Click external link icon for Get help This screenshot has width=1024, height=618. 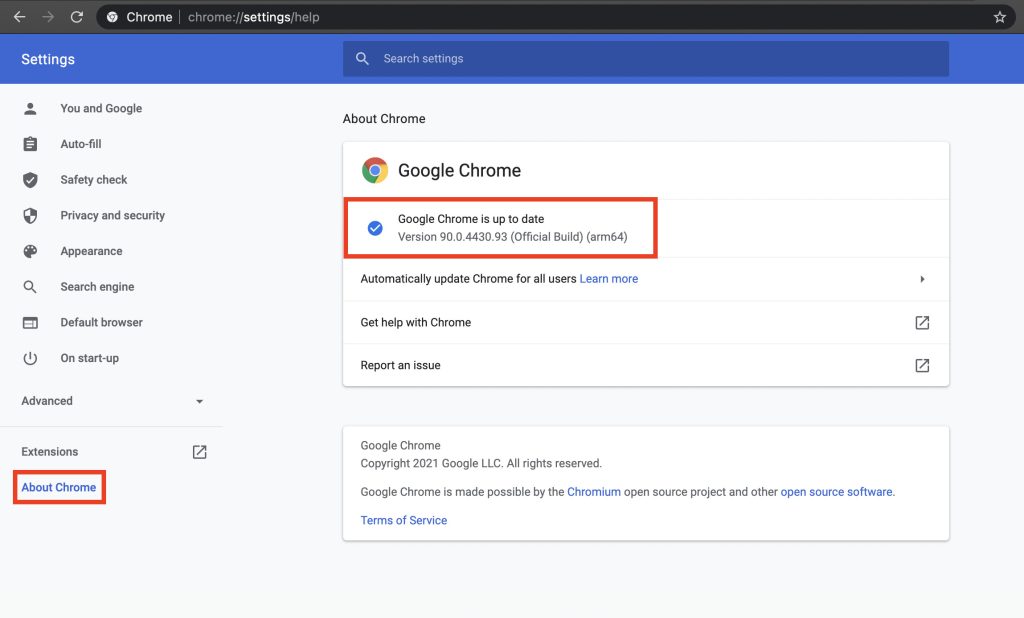pyautogui.click(x=922, y=323)
